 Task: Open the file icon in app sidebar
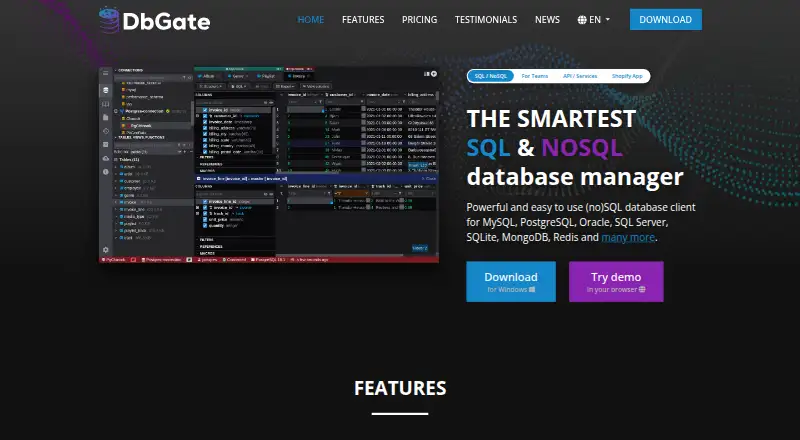click(106, 117)
